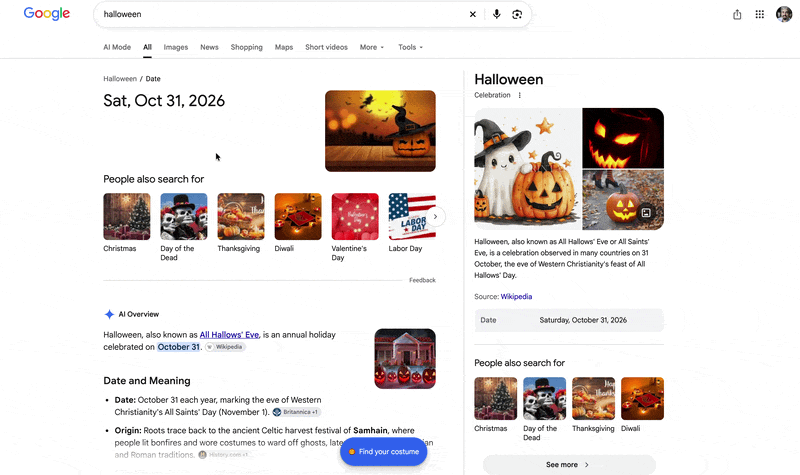Open the Google apps grid
Screen dimensions: 800x475
tap(760, 14)
